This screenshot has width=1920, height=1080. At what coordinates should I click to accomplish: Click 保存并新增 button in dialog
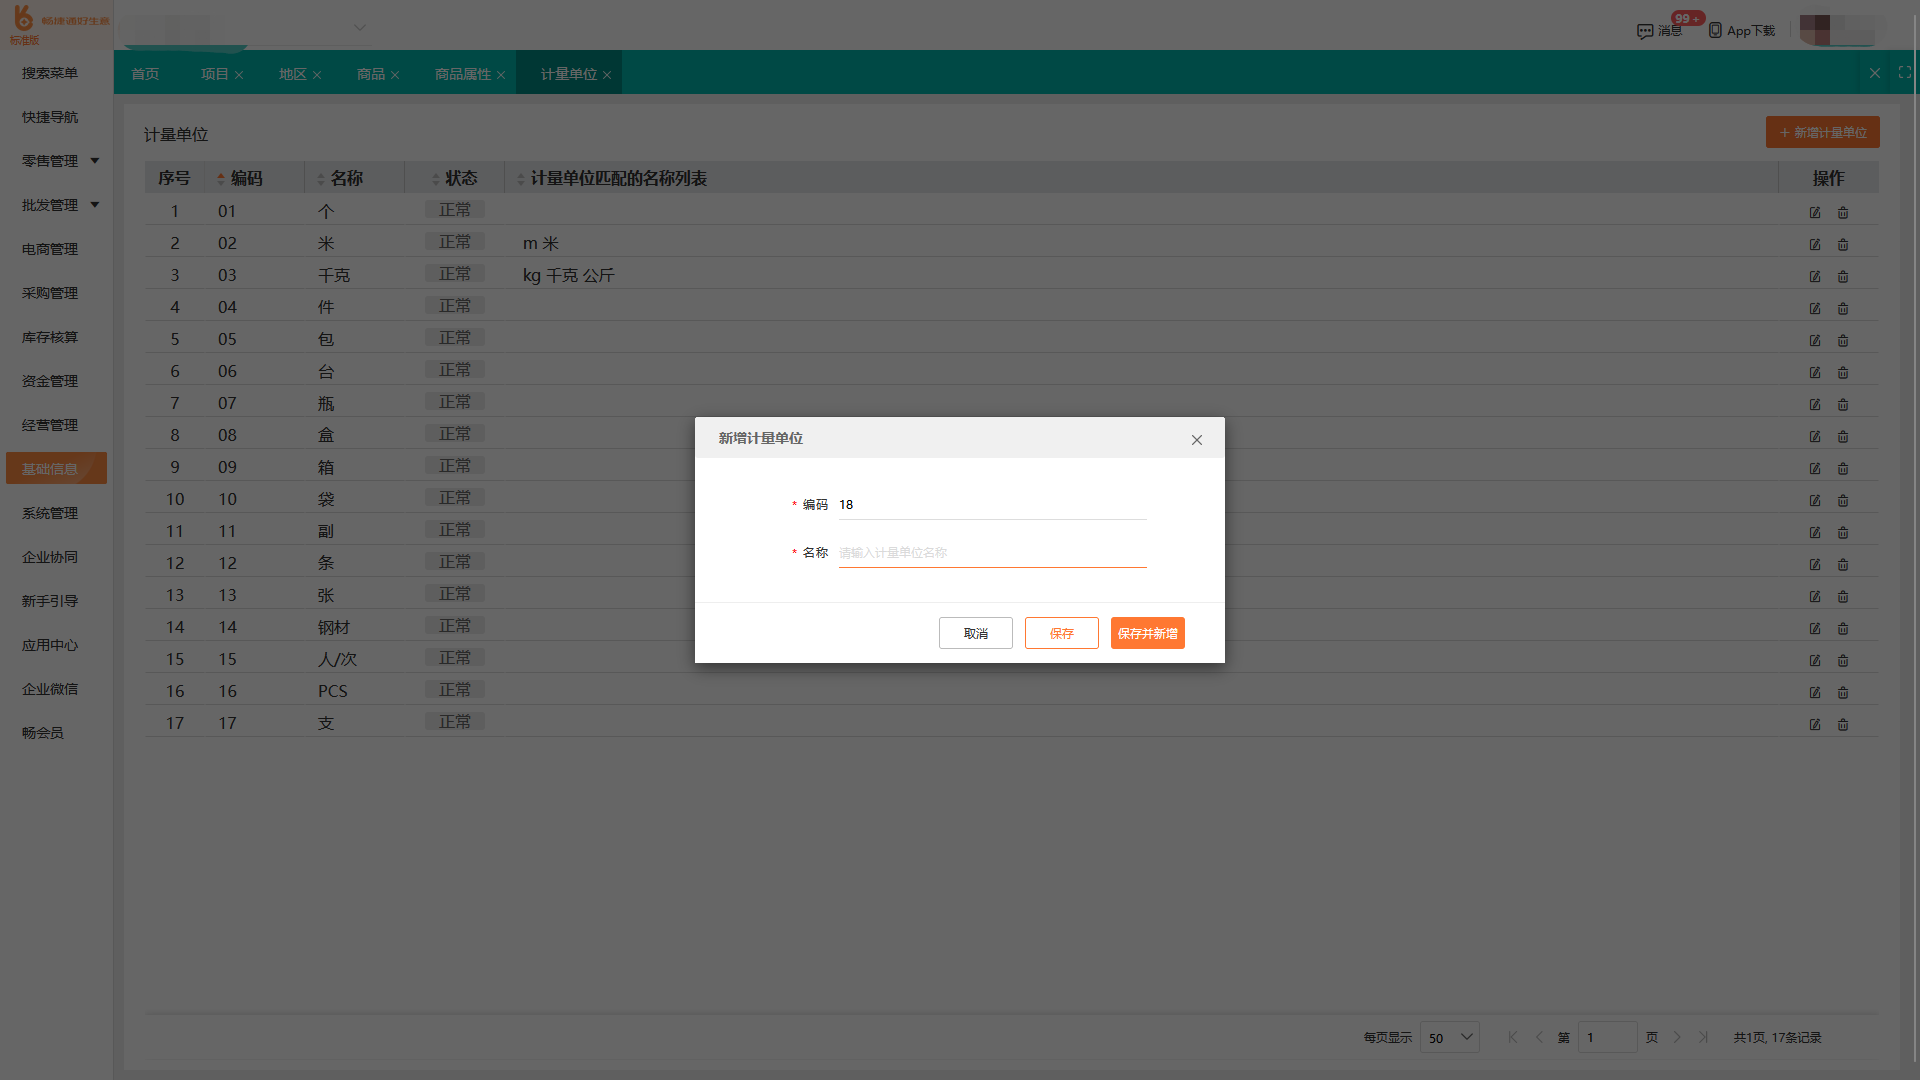coord(1147,633)
